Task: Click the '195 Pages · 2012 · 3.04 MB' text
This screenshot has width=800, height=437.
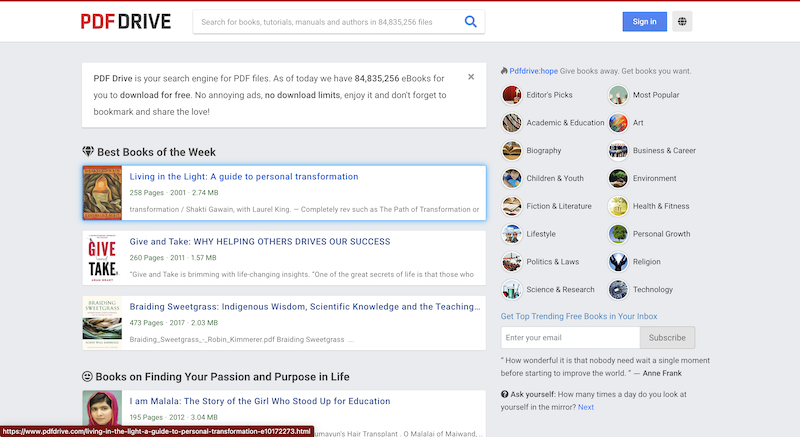Action: point(173,417)
